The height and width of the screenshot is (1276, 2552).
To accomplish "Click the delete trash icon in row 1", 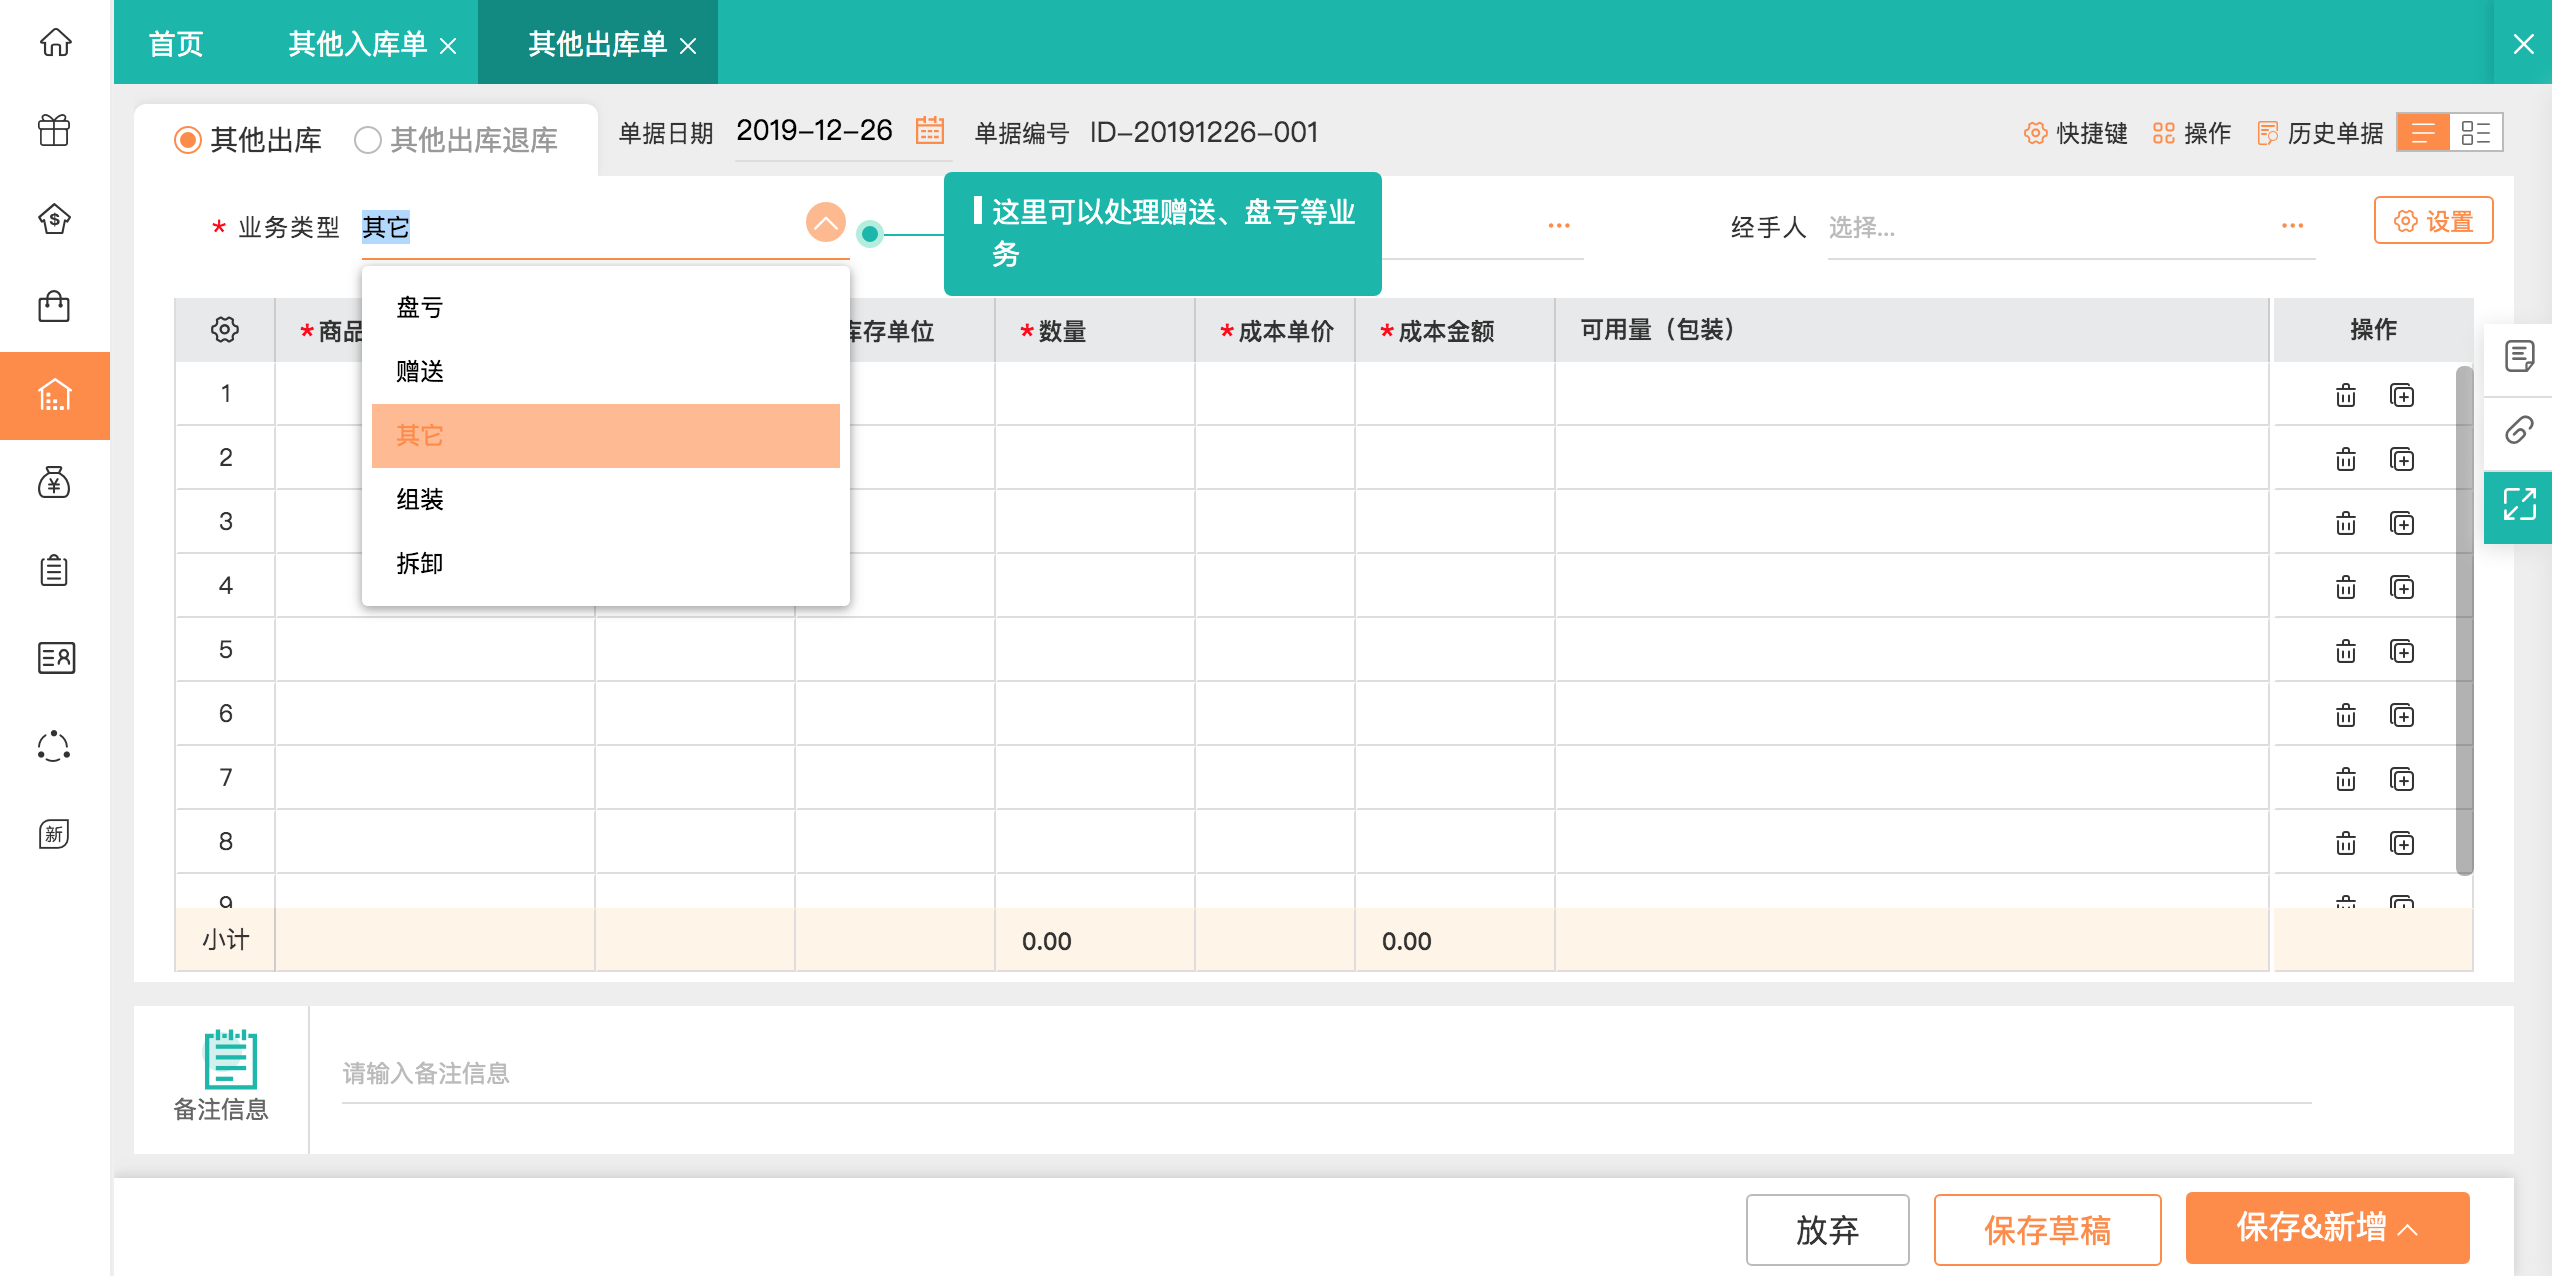I will [x=2345, y=392].
